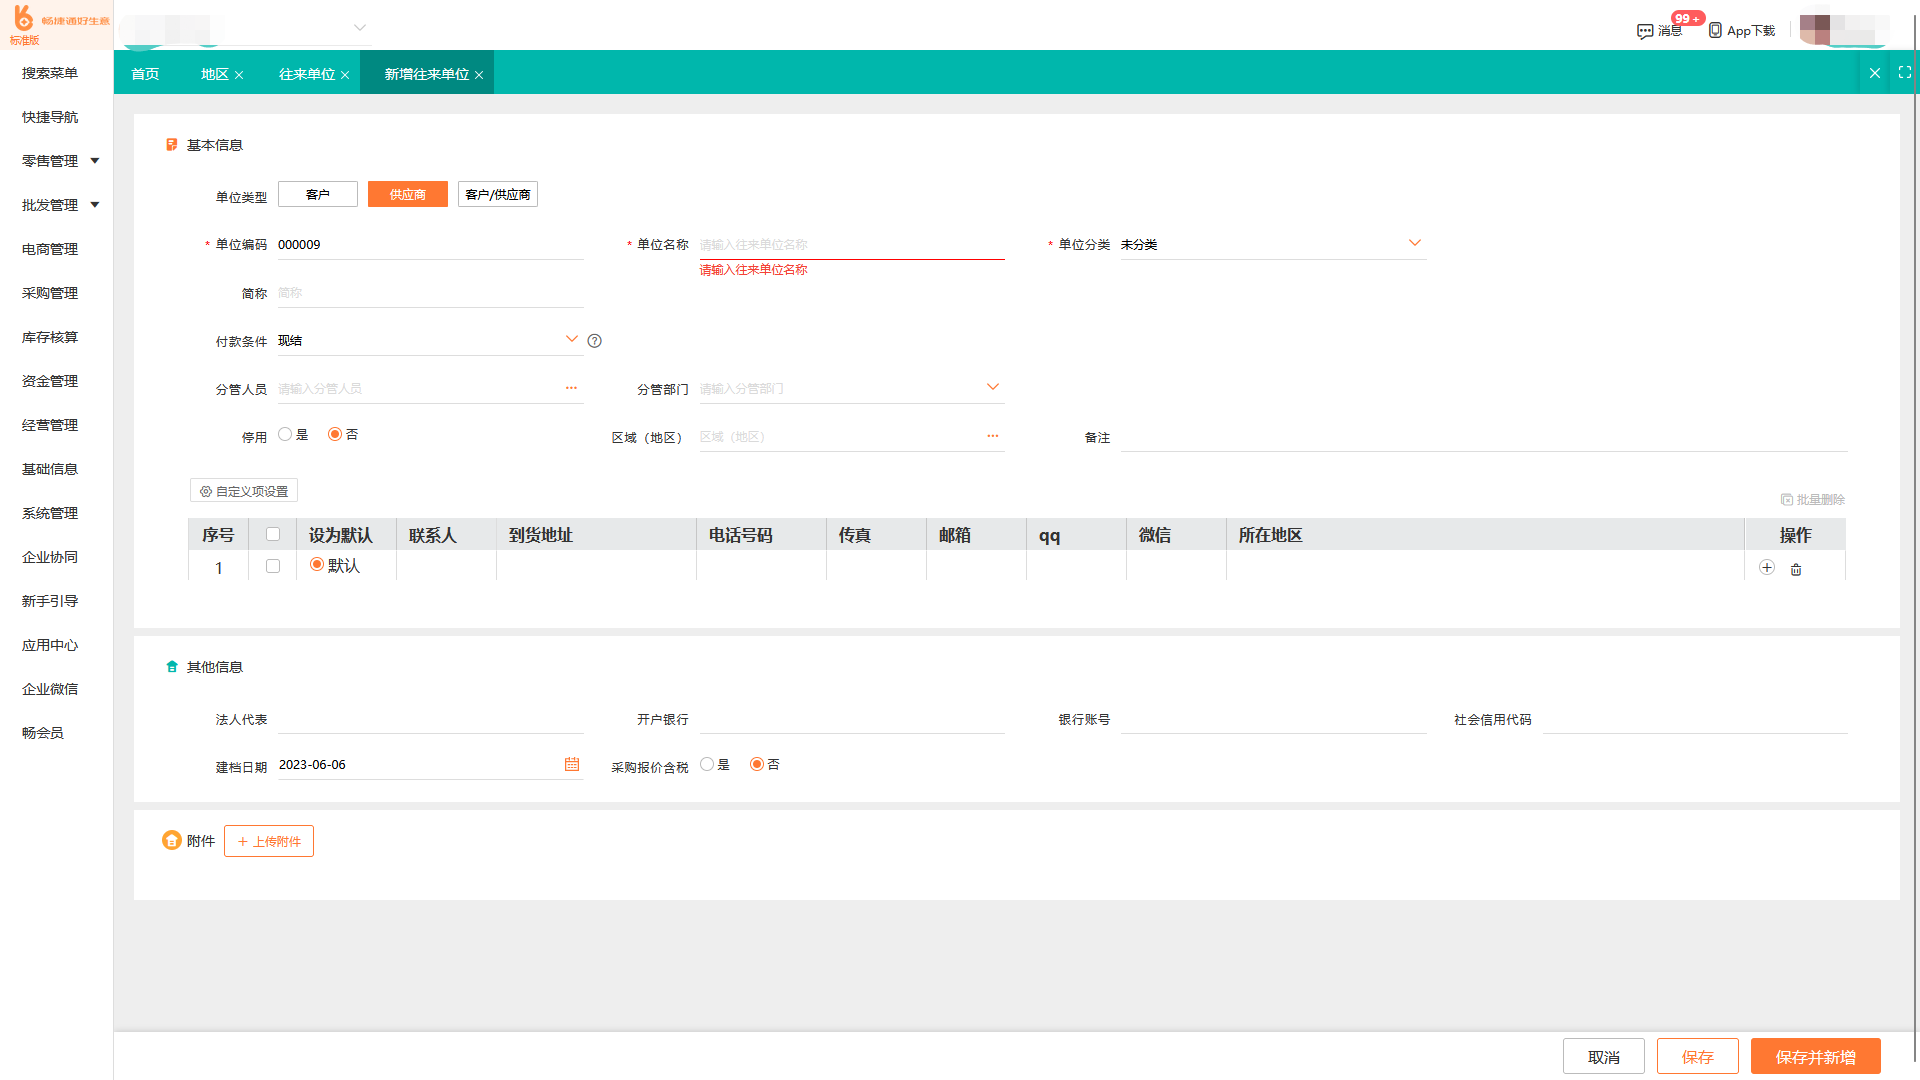Click the 供应商 unit type icon
The width and height of the screenshot is (1920, 1080).
407,195
